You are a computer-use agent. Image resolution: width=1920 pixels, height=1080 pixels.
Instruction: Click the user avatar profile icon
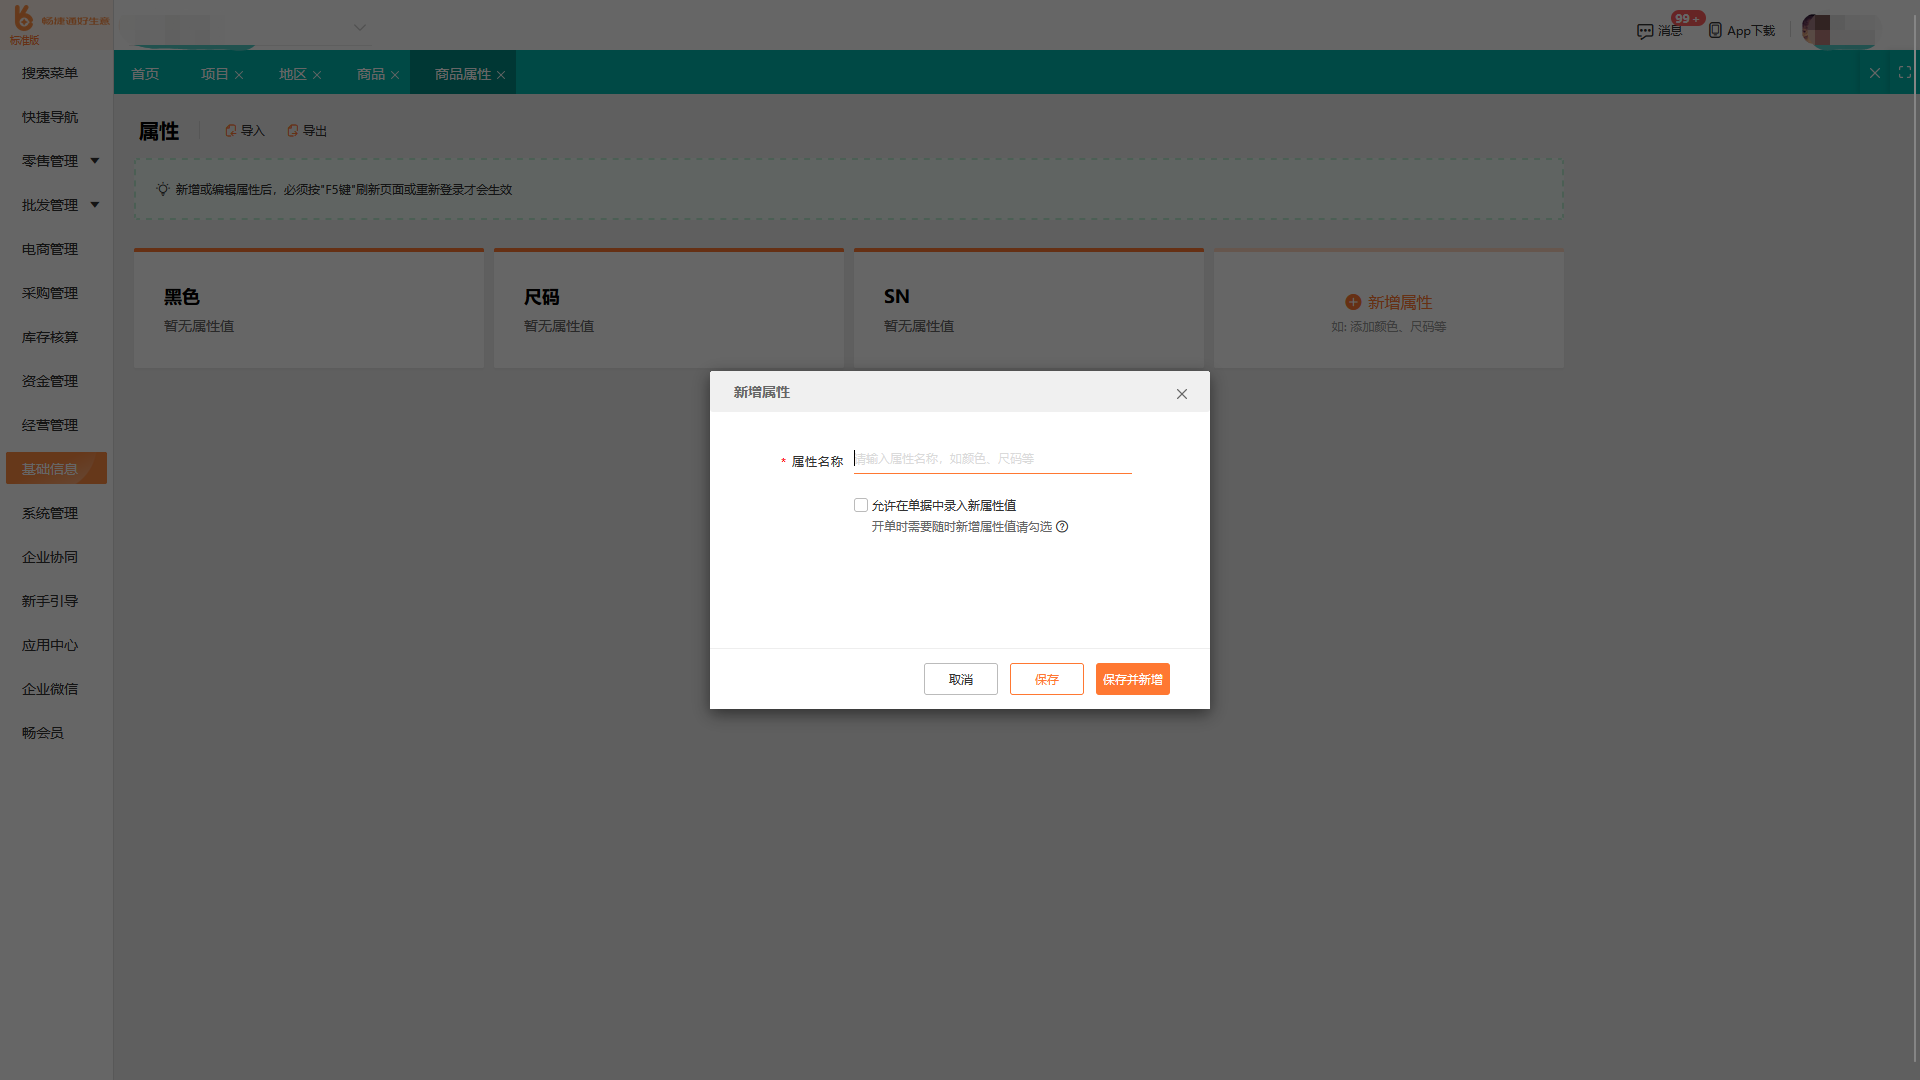point(1817,29)
